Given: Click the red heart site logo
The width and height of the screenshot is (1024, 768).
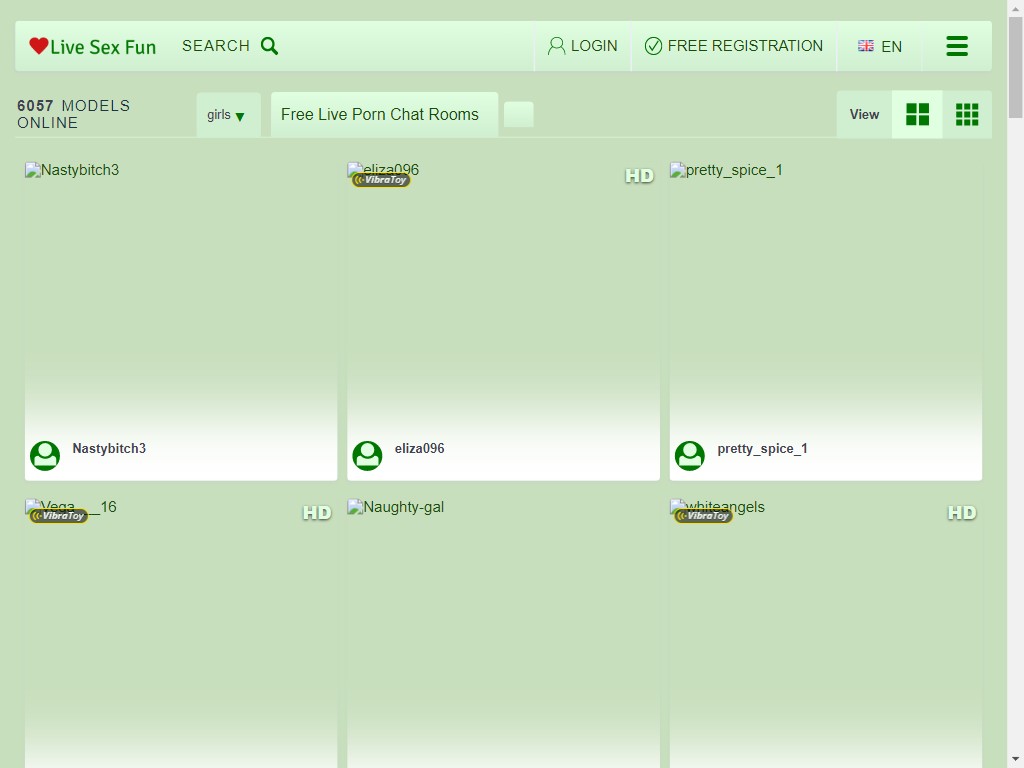Looking at the screenshot, I should [39, 46].
